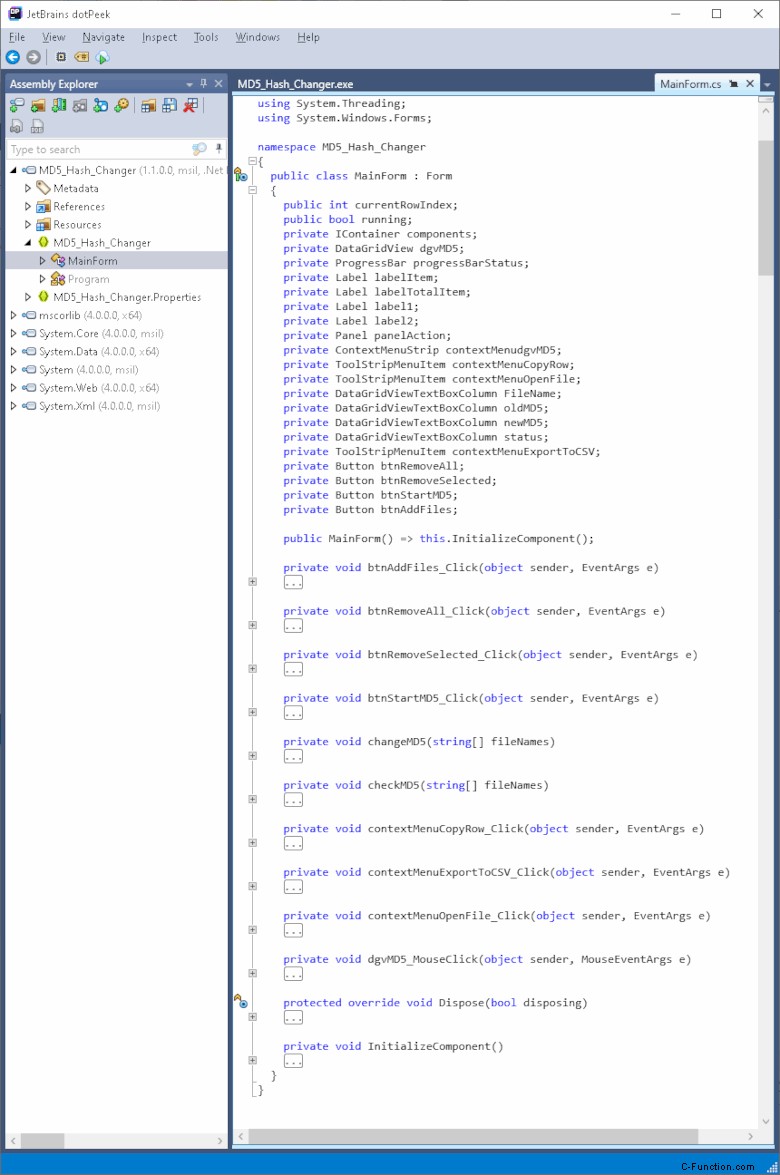Viewport: 780px width, 1175px height.
Task: Click the magnifier icon in the search box
Action: [x=199, y=149]
